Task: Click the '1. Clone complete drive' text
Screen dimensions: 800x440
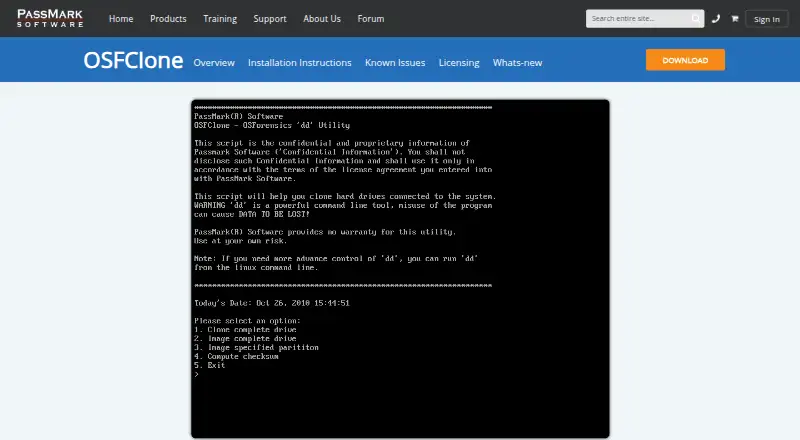Action: (245, 330)
